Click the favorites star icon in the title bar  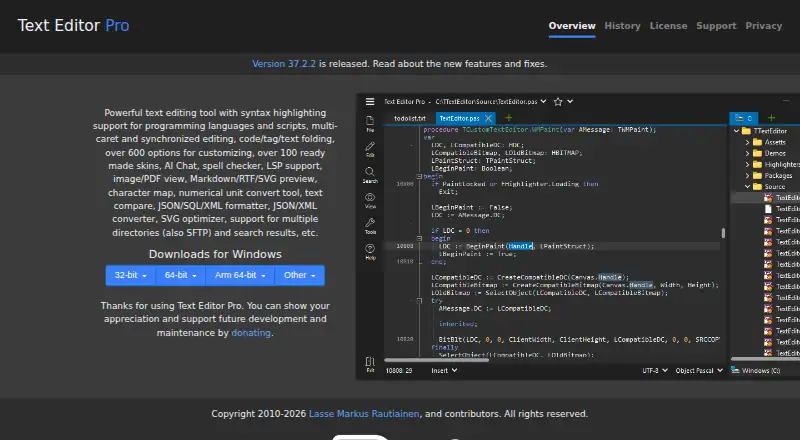tap(558, 102)
